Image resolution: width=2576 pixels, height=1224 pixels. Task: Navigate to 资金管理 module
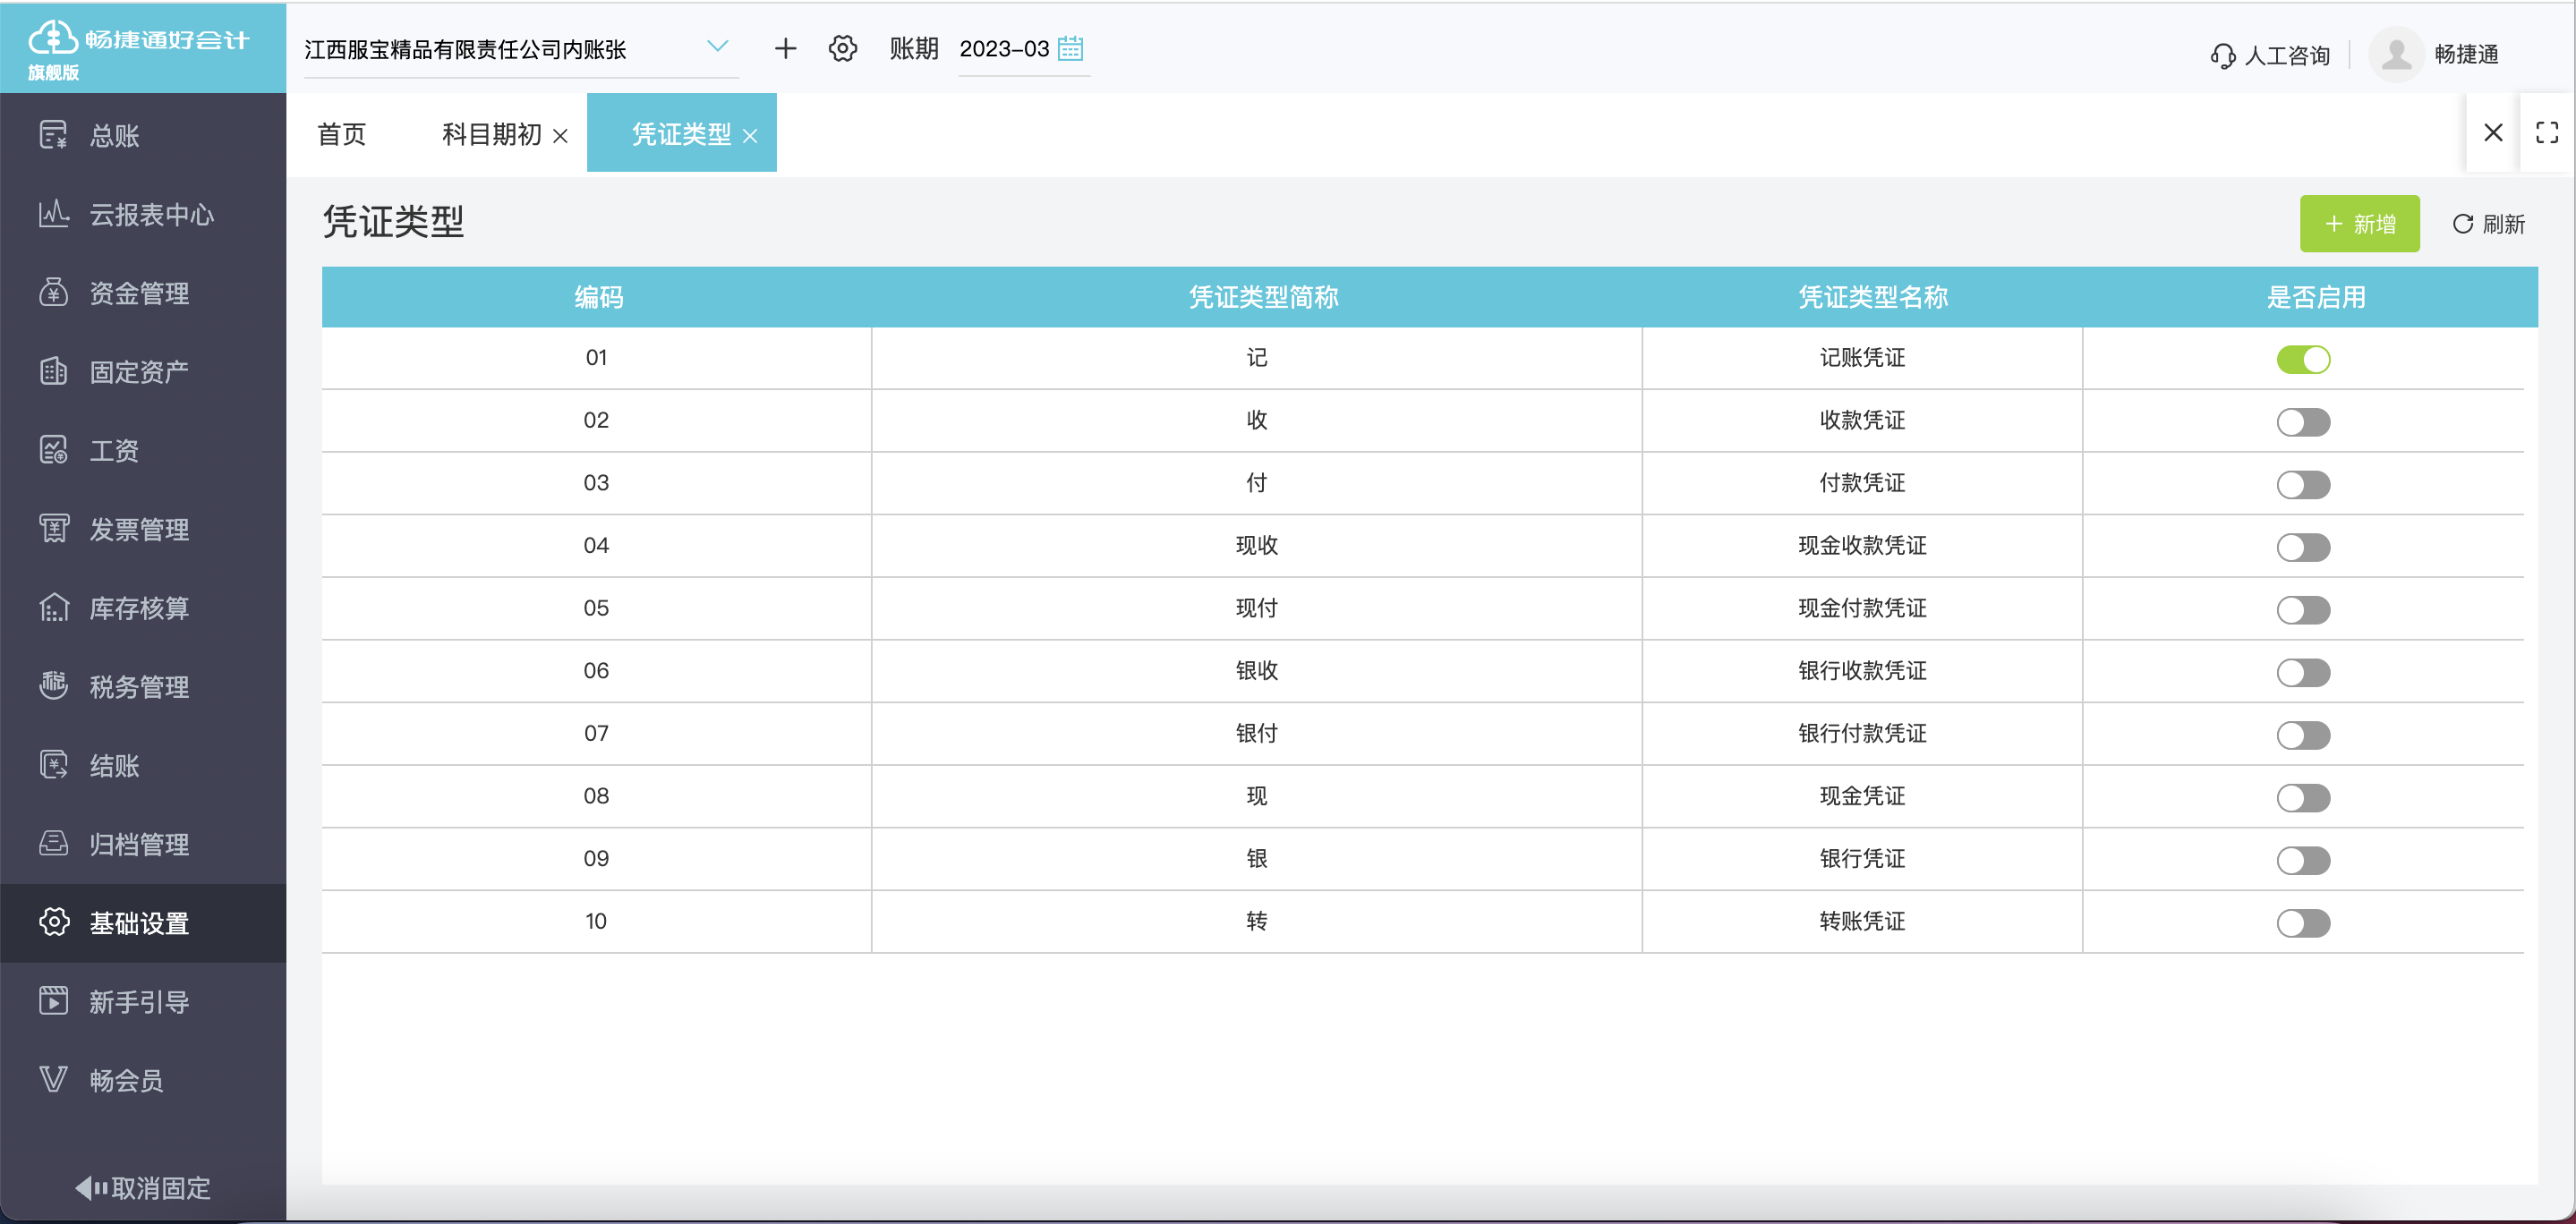pyautogui.click(x=140, y=293)
